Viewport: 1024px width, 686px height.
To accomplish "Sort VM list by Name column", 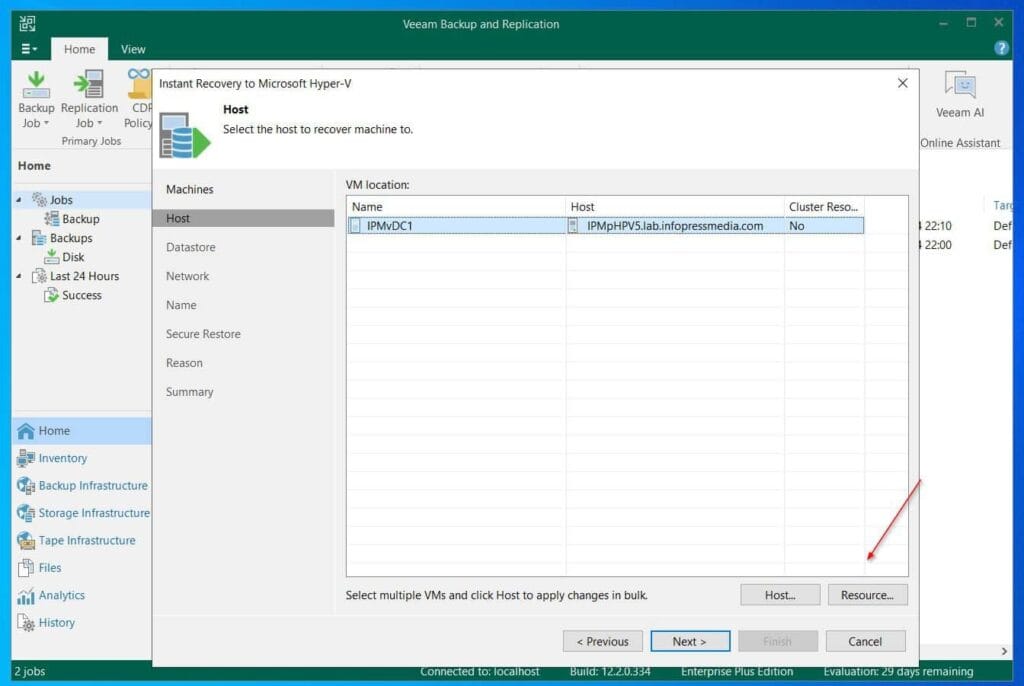I will coord(456,206).
